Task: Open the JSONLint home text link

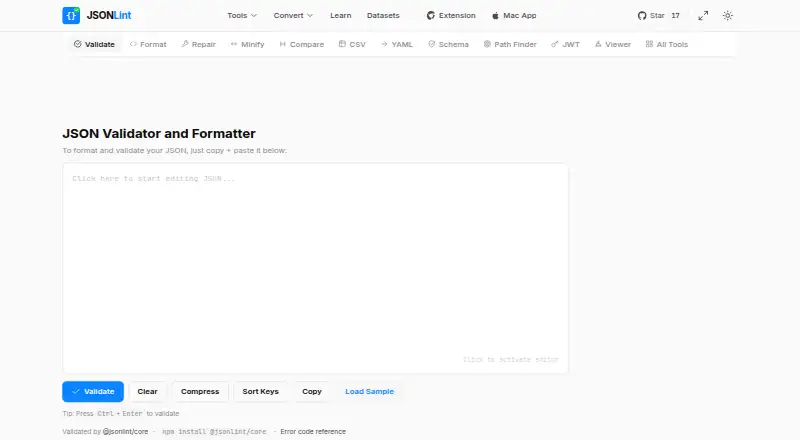Action: [x=109, y=15]
